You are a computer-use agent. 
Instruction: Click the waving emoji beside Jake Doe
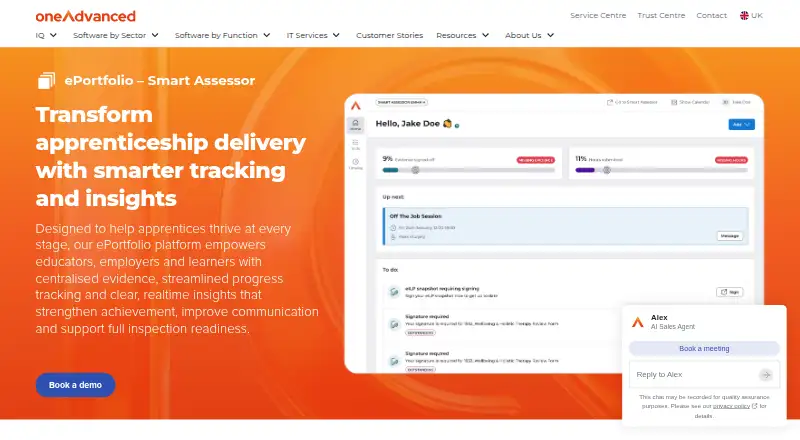click(447, 124)
